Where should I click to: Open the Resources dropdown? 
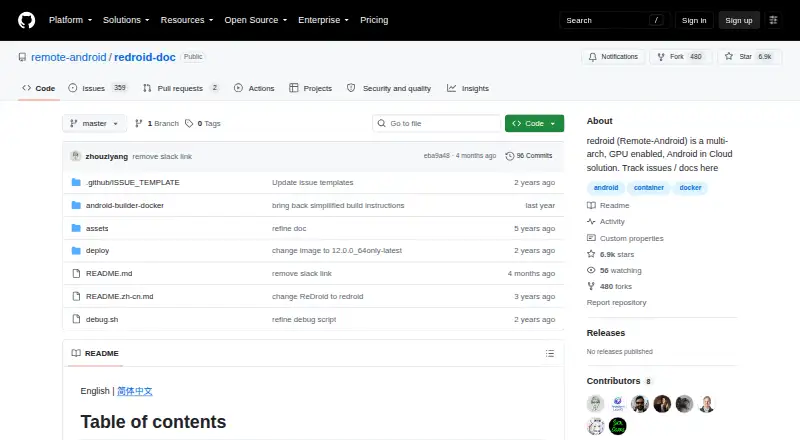(x=187, y=20)
